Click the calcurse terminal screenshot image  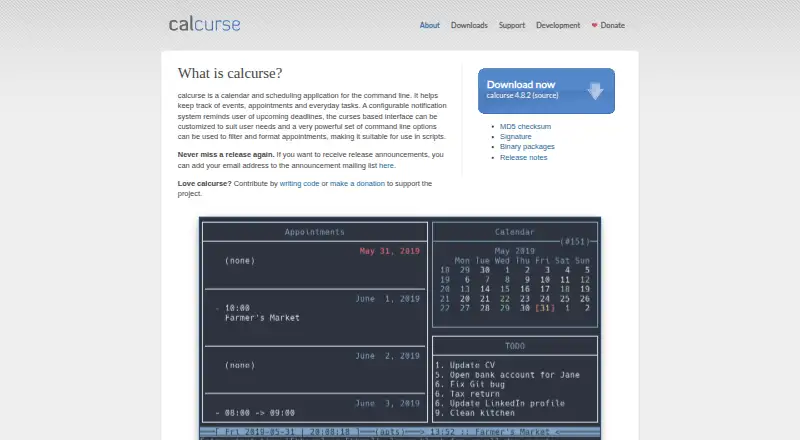399,328
